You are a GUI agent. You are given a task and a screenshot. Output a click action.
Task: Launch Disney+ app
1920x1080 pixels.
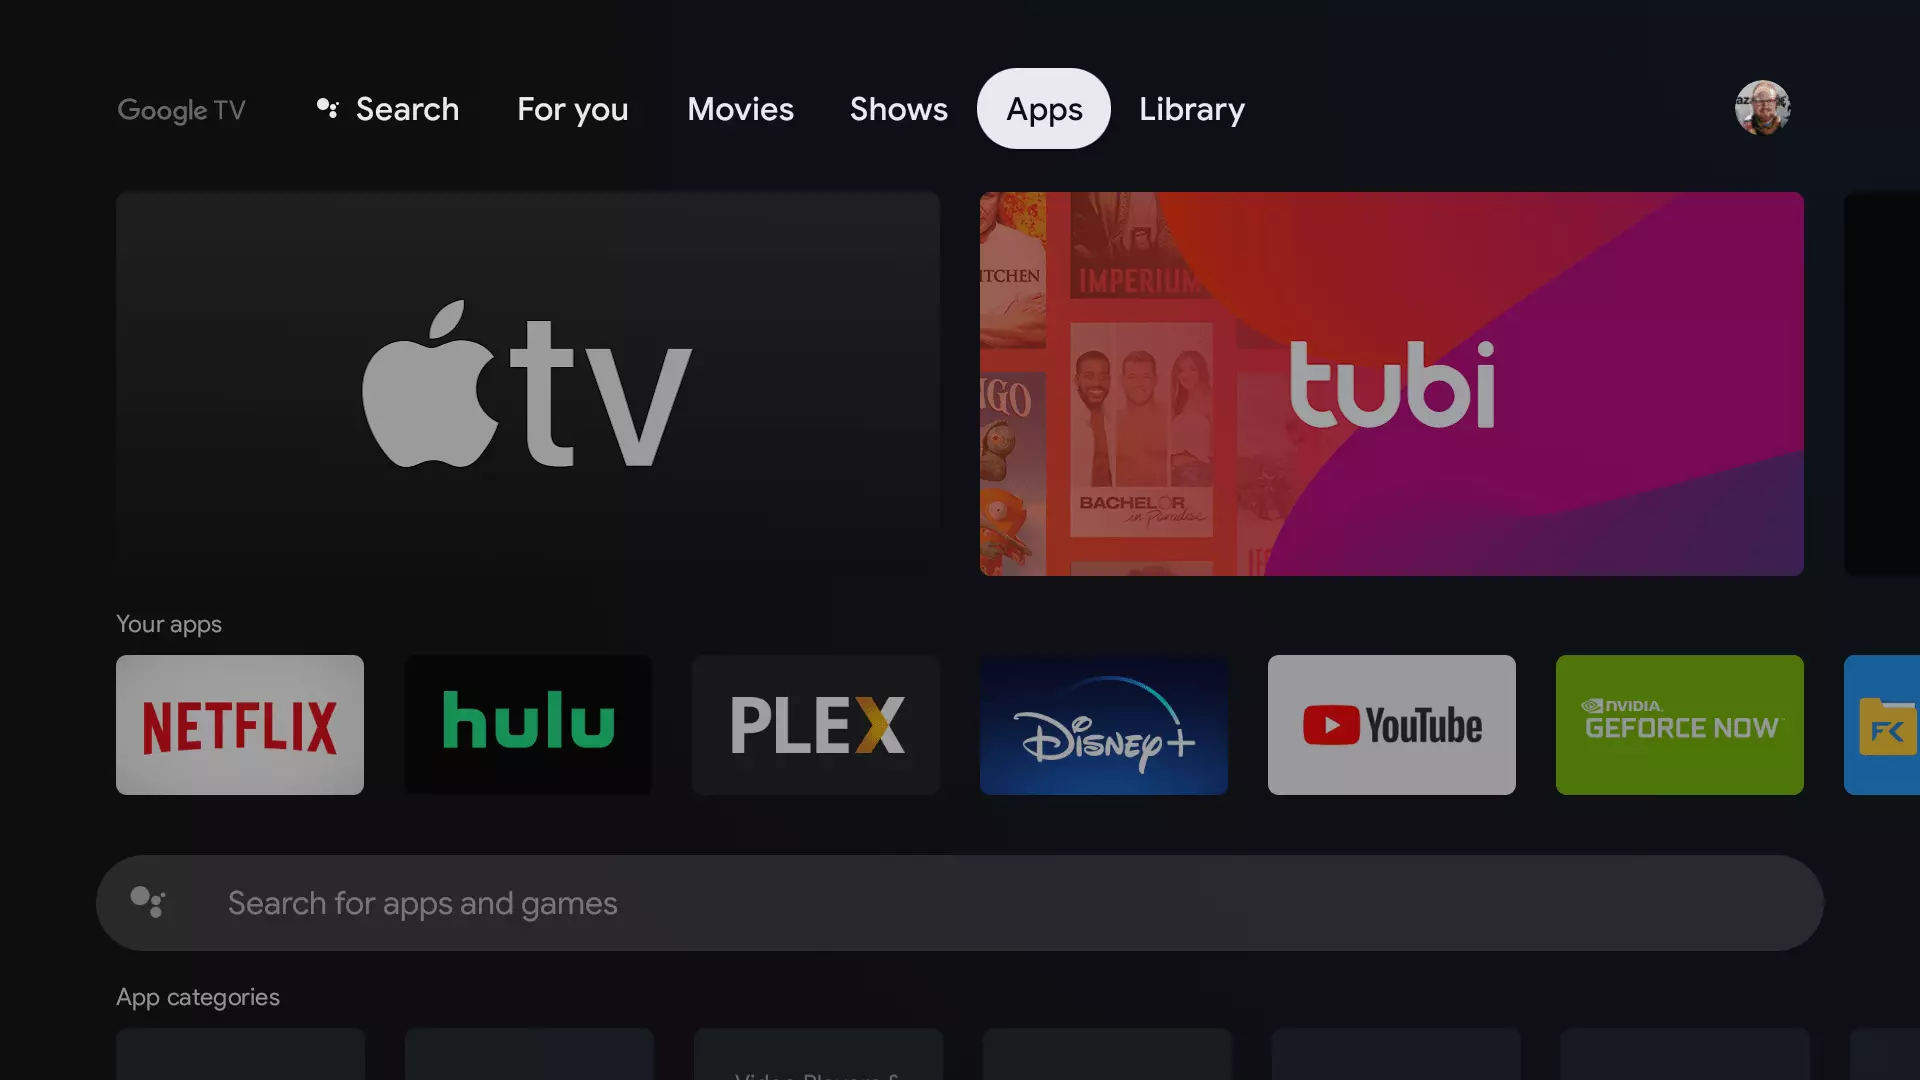[1104, 724]
